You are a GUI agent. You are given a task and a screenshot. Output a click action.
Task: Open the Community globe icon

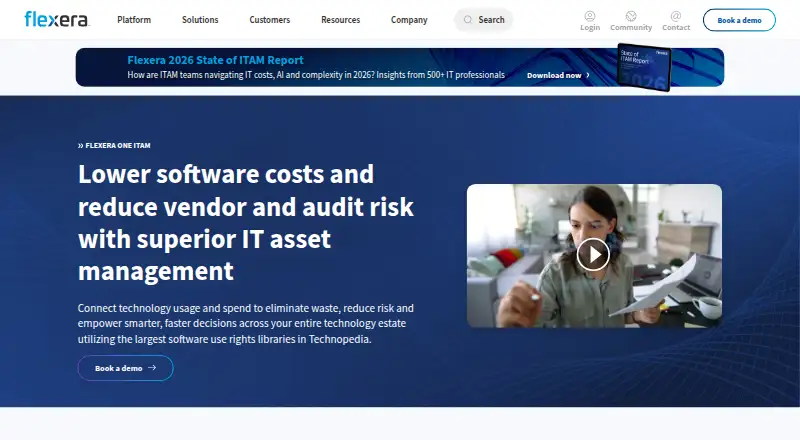tap(631, 16)
